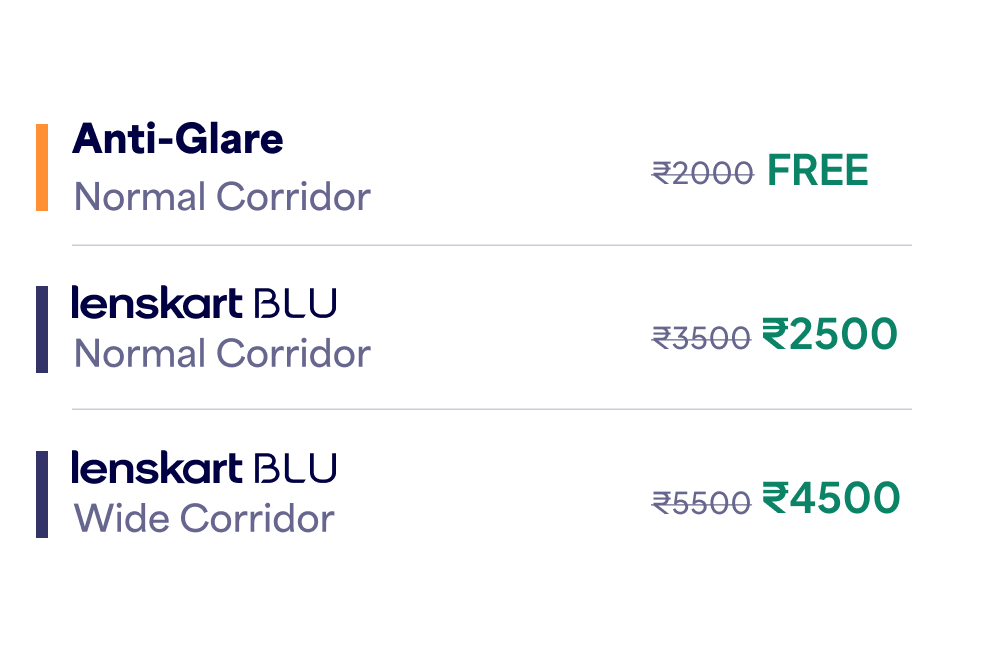Choose the green FREE price label
The width and height of the screenshot is (984, 656).
pyautogui.click(x=817, y=172)
